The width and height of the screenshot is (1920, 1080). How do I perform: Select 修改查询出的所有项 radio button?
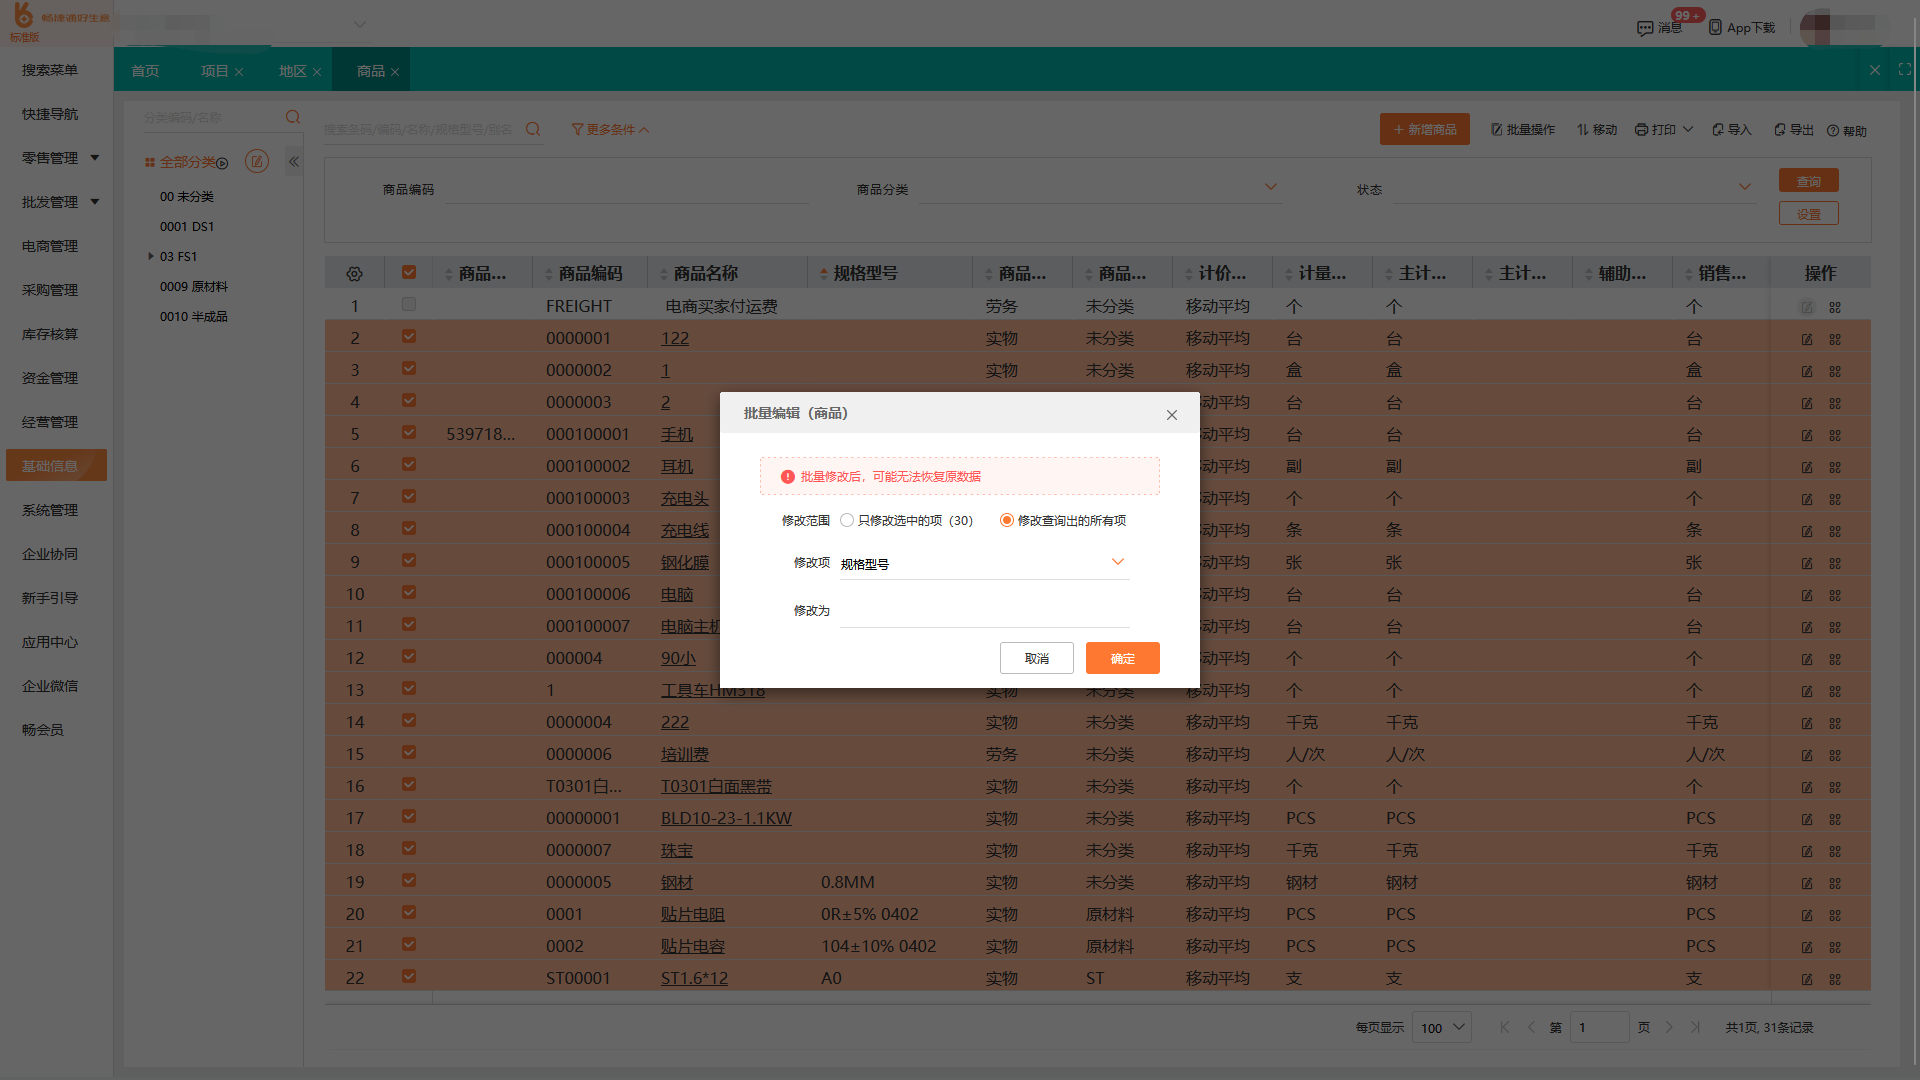(1005, 520)
